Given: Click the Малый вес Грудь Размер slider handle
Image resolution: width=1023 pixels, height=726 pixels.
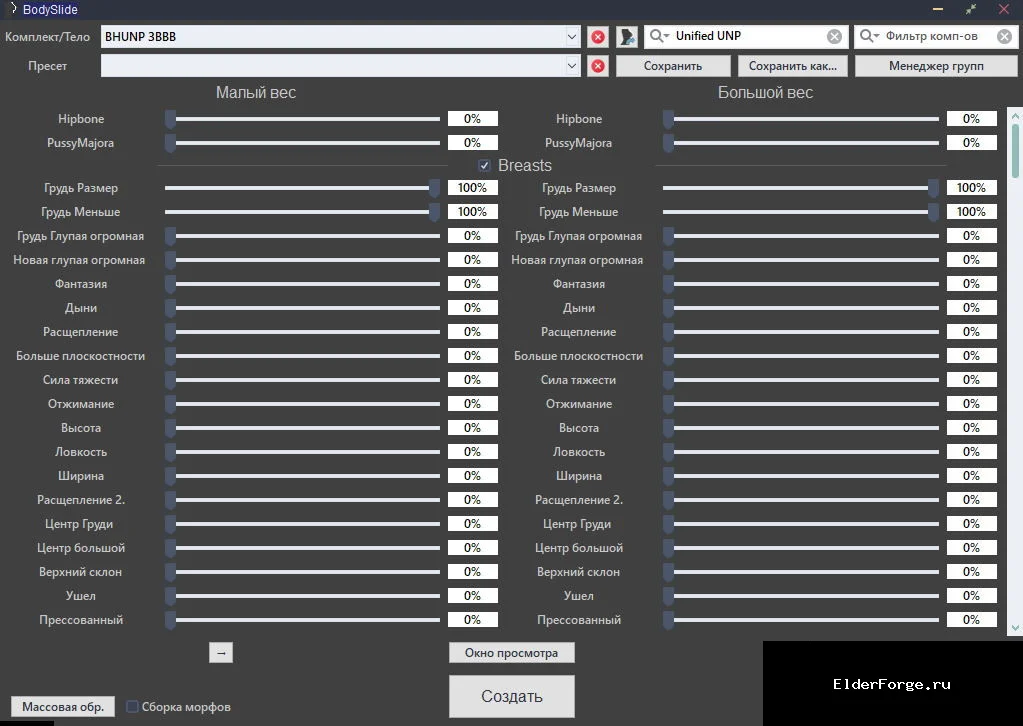Looking at the screenshot, I should 434,188.
